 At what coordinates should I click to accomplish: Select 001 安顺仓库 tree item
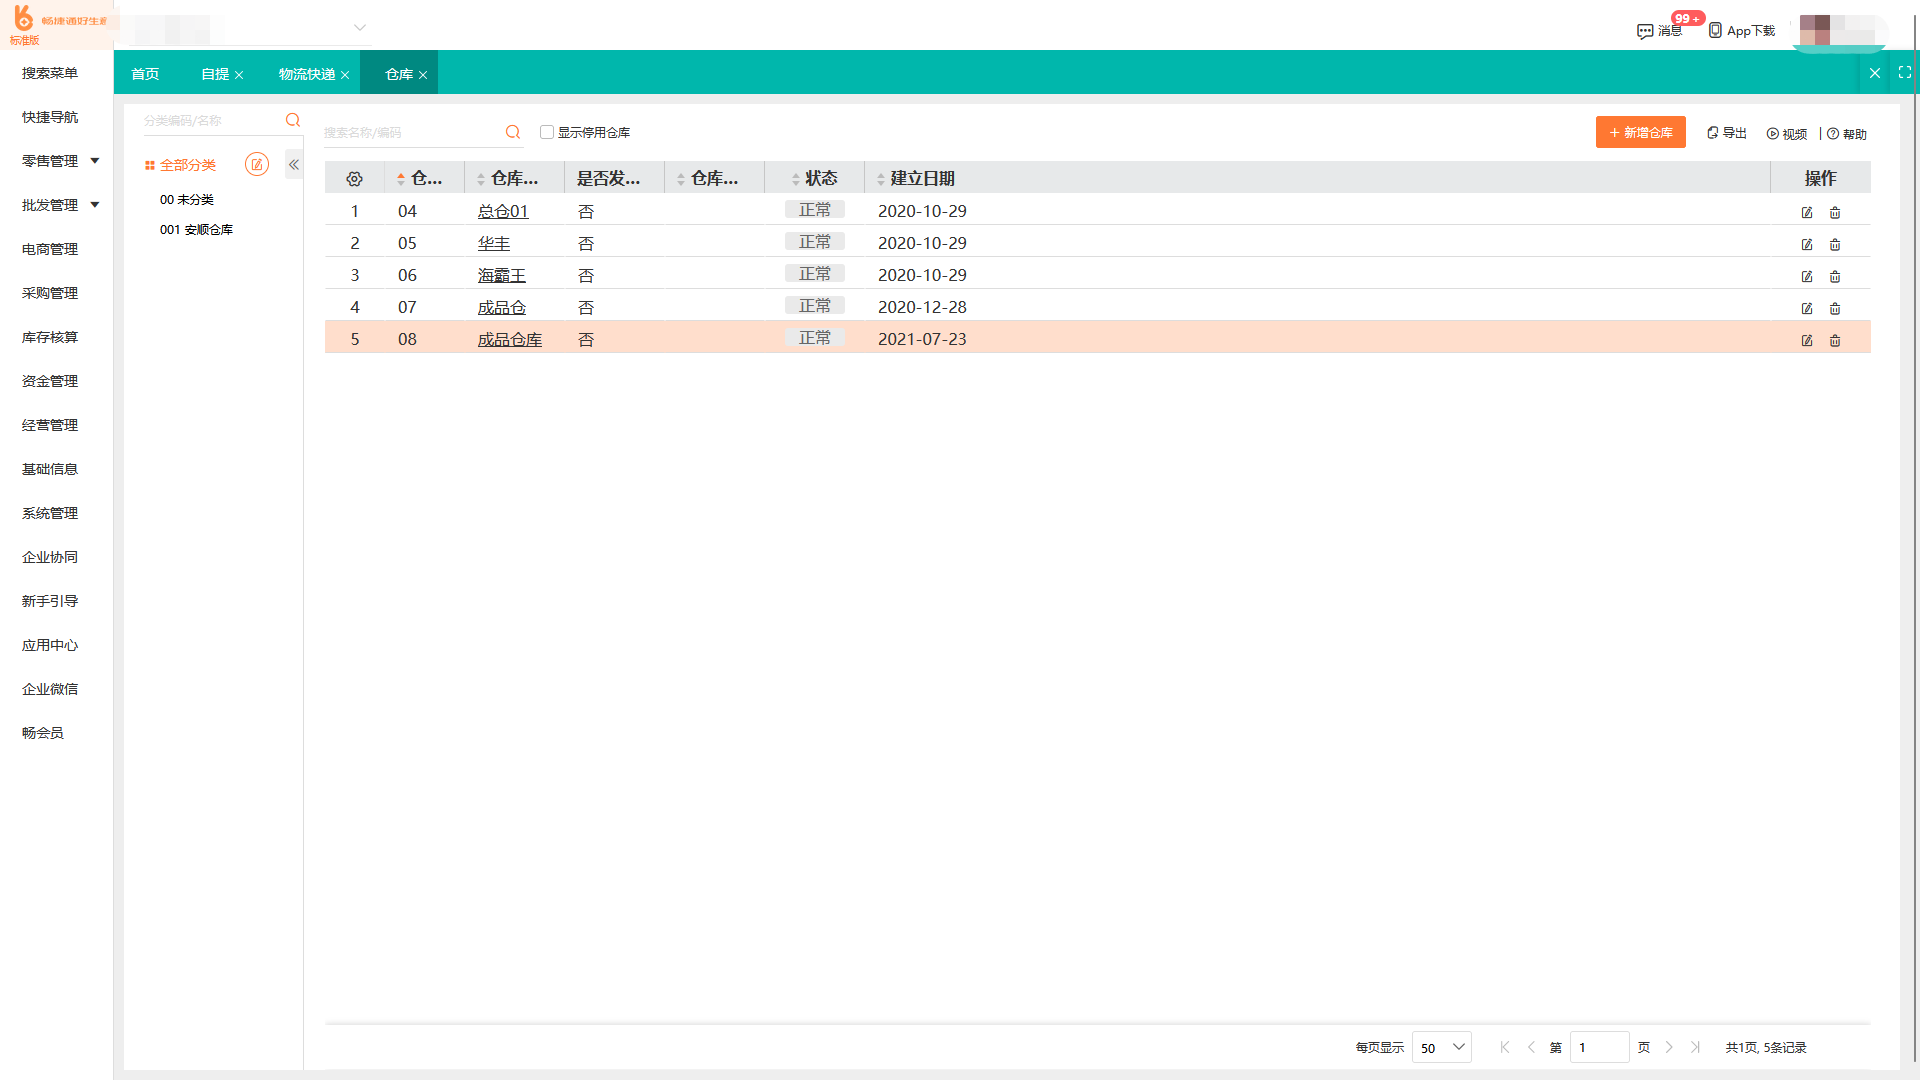(x=198, y=228)
